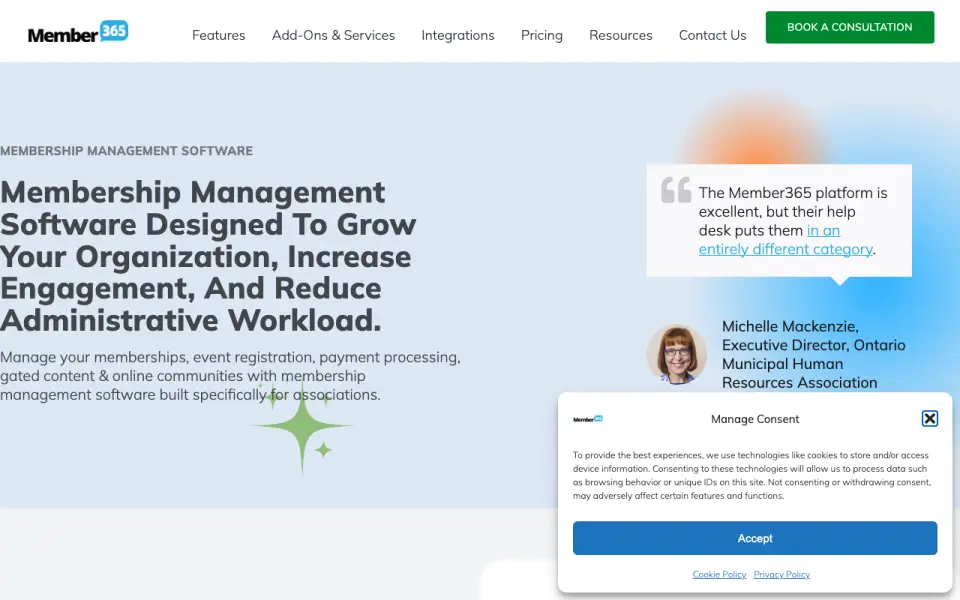Close the Manage Consent popup
Image resolution: width=960 pixels, height=600 pixels.
click(x=929, y=419)
